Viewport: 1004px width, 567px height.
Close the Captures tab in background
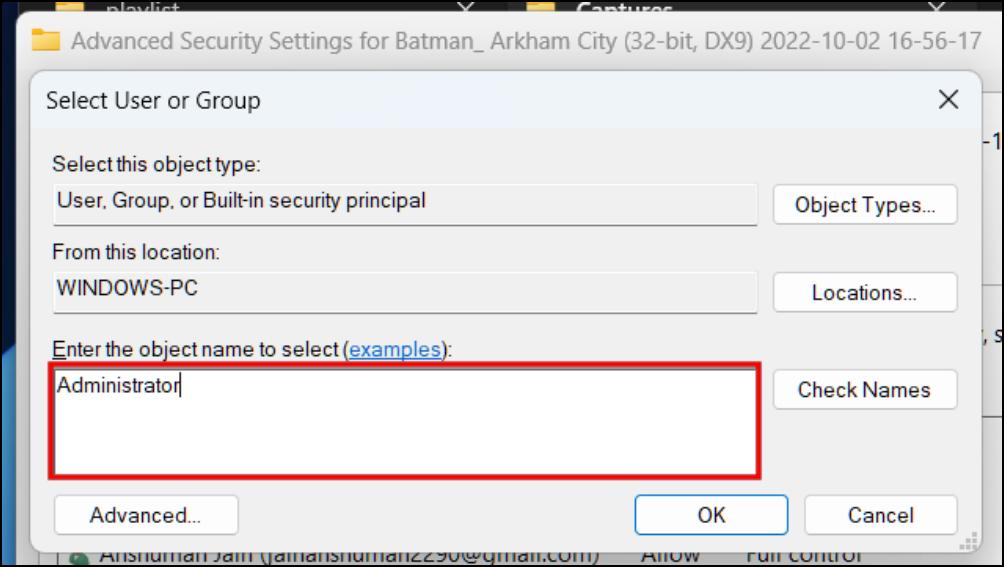(x=936, y=6)
